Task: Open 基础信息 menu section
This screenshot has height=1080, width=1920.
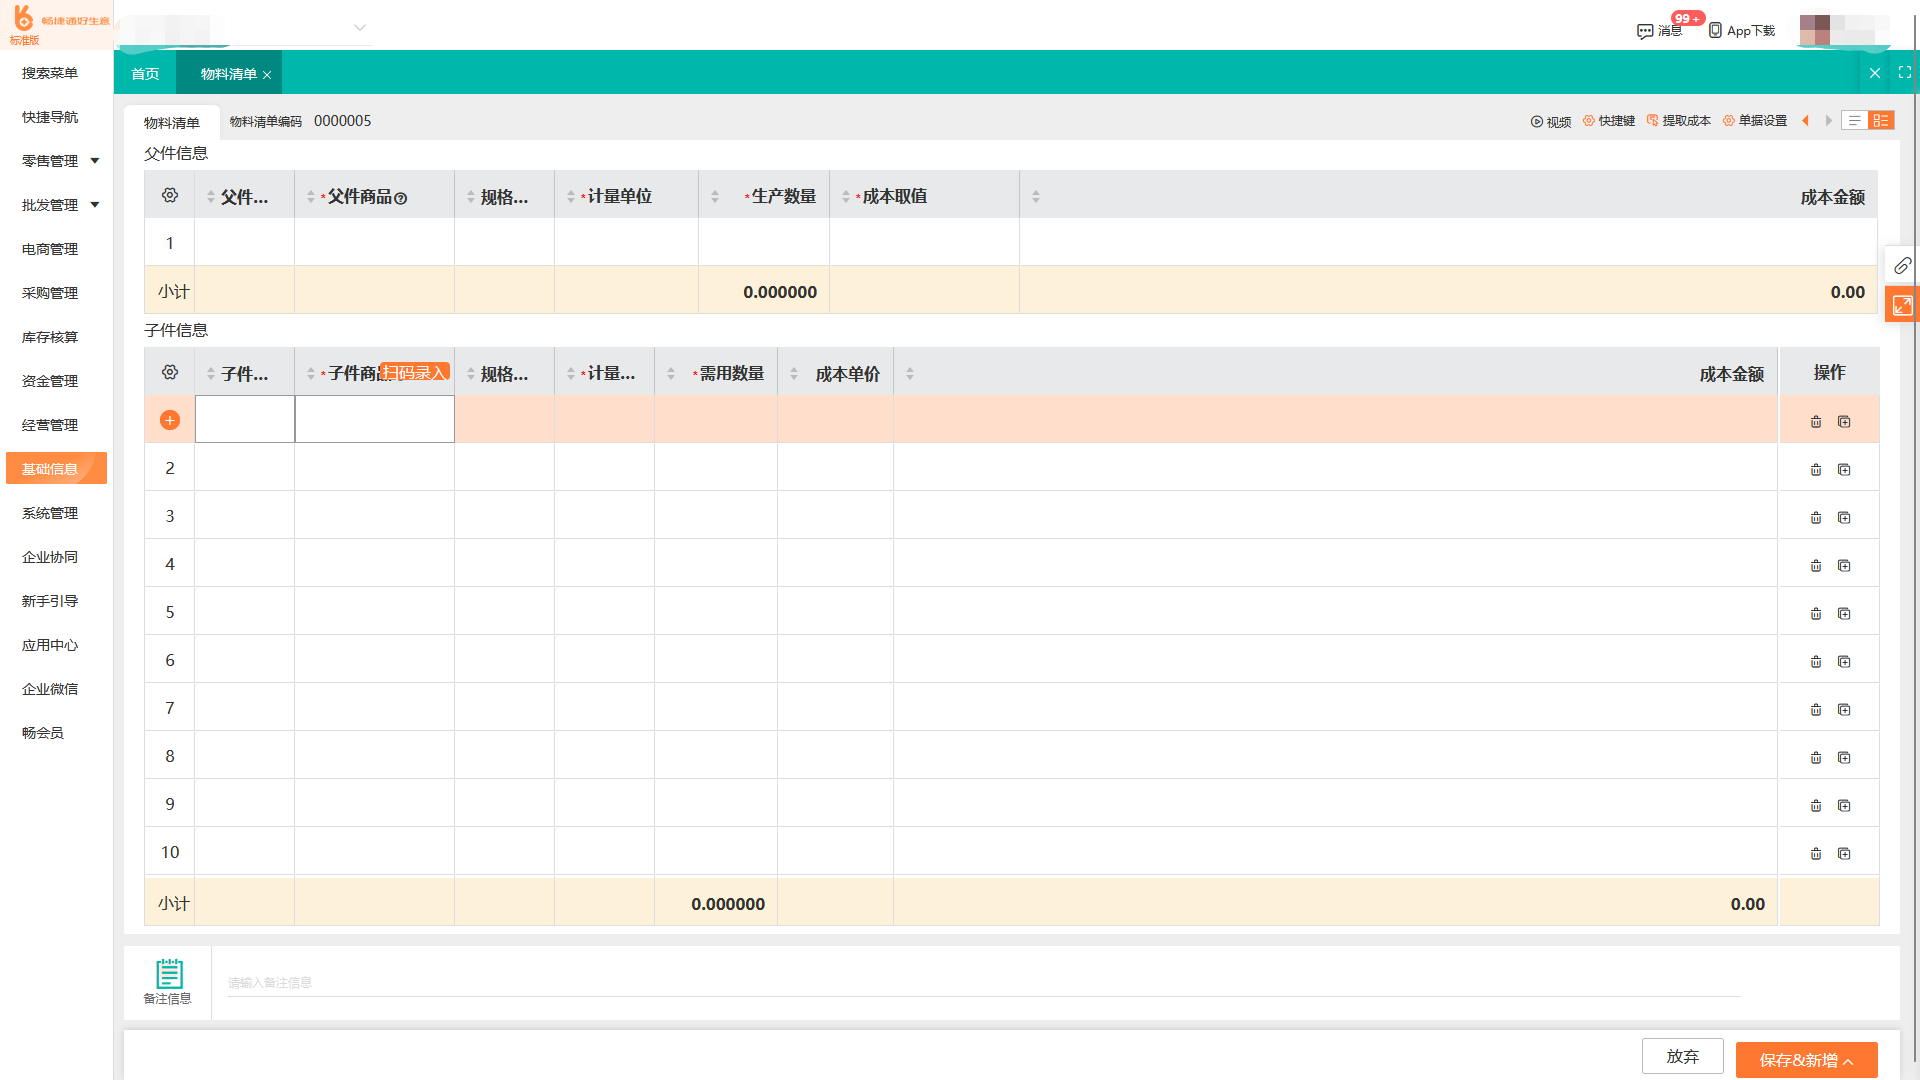Action: (53, 468)
